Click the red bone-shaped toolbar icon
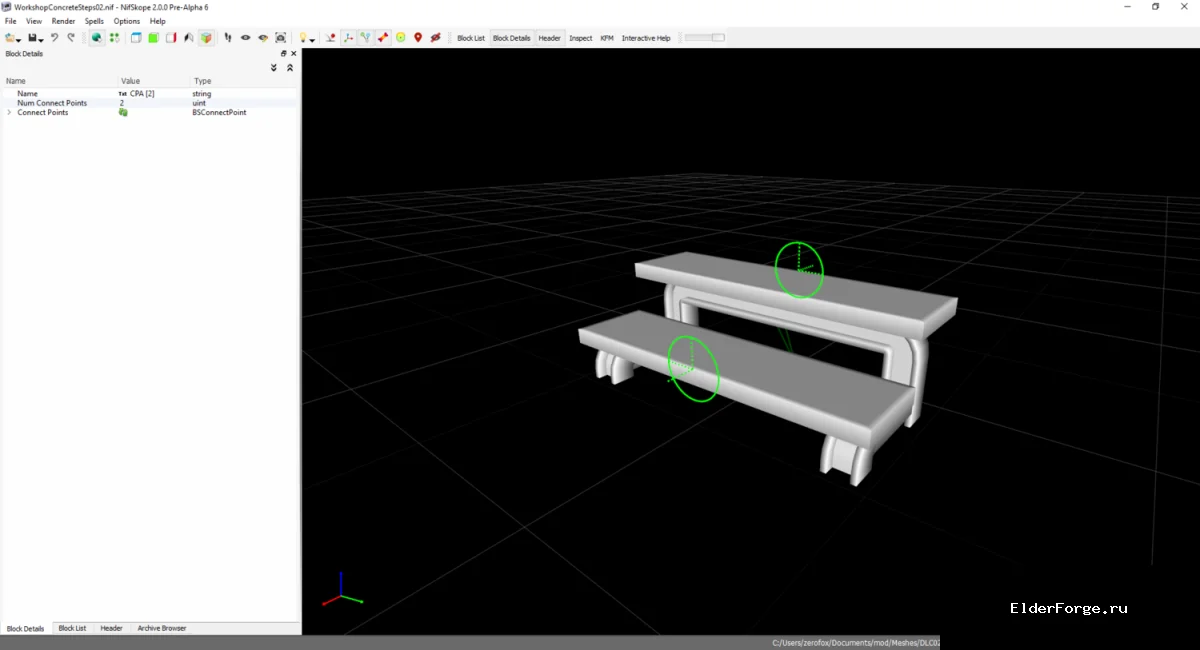 point(383,38)
